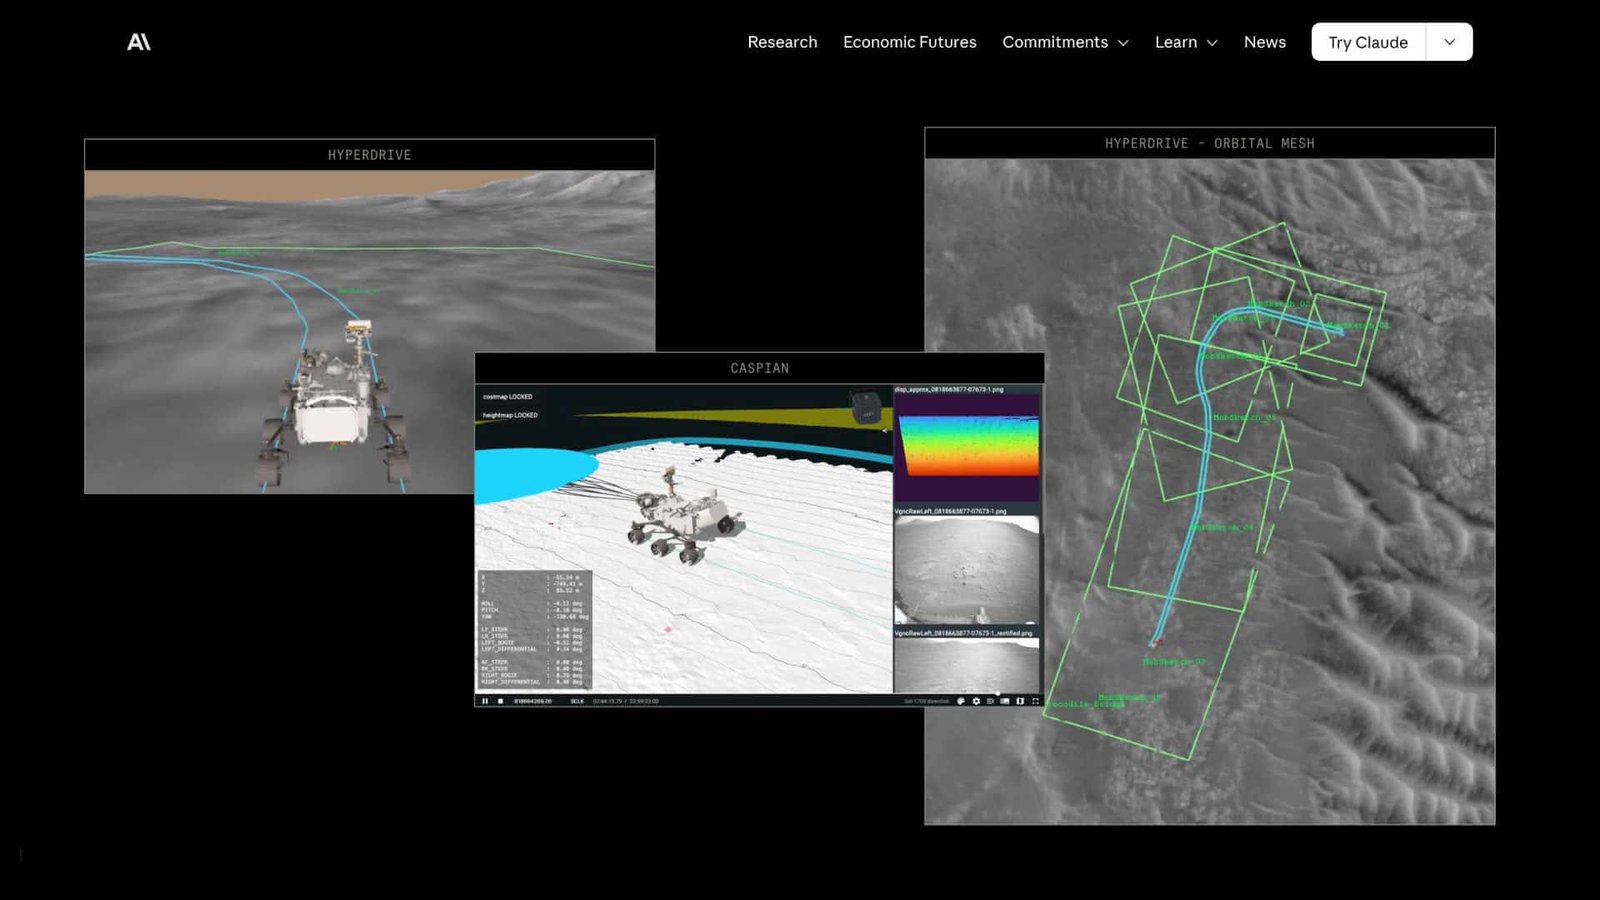Pause the CASPIAN simulation playback
The height and width of the screenshot is (900, 1600).
pyautogui.click(x=486, y=703)
